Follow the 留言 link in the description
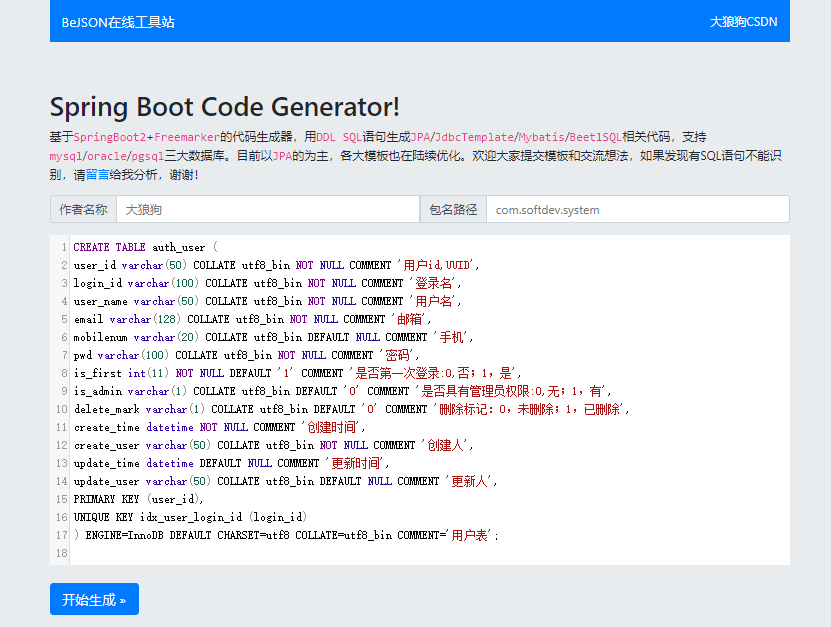831x627 pixels. coord(98,175)
